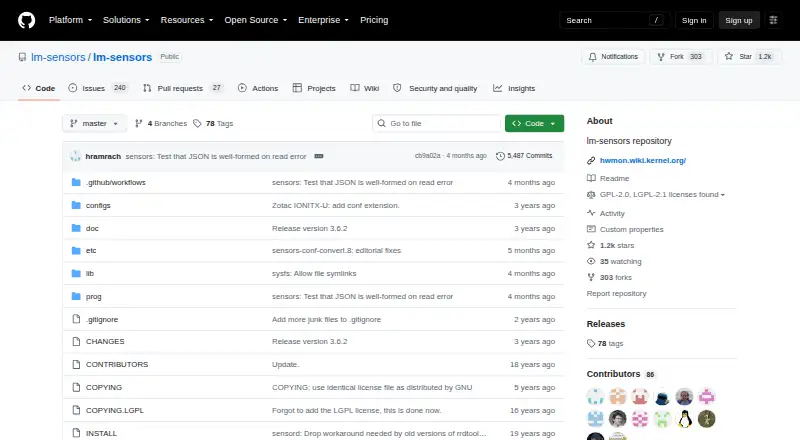Open the configs folder icon
Image resolution: width=800 pixels, height=440 pixels.
coord(76,205)
